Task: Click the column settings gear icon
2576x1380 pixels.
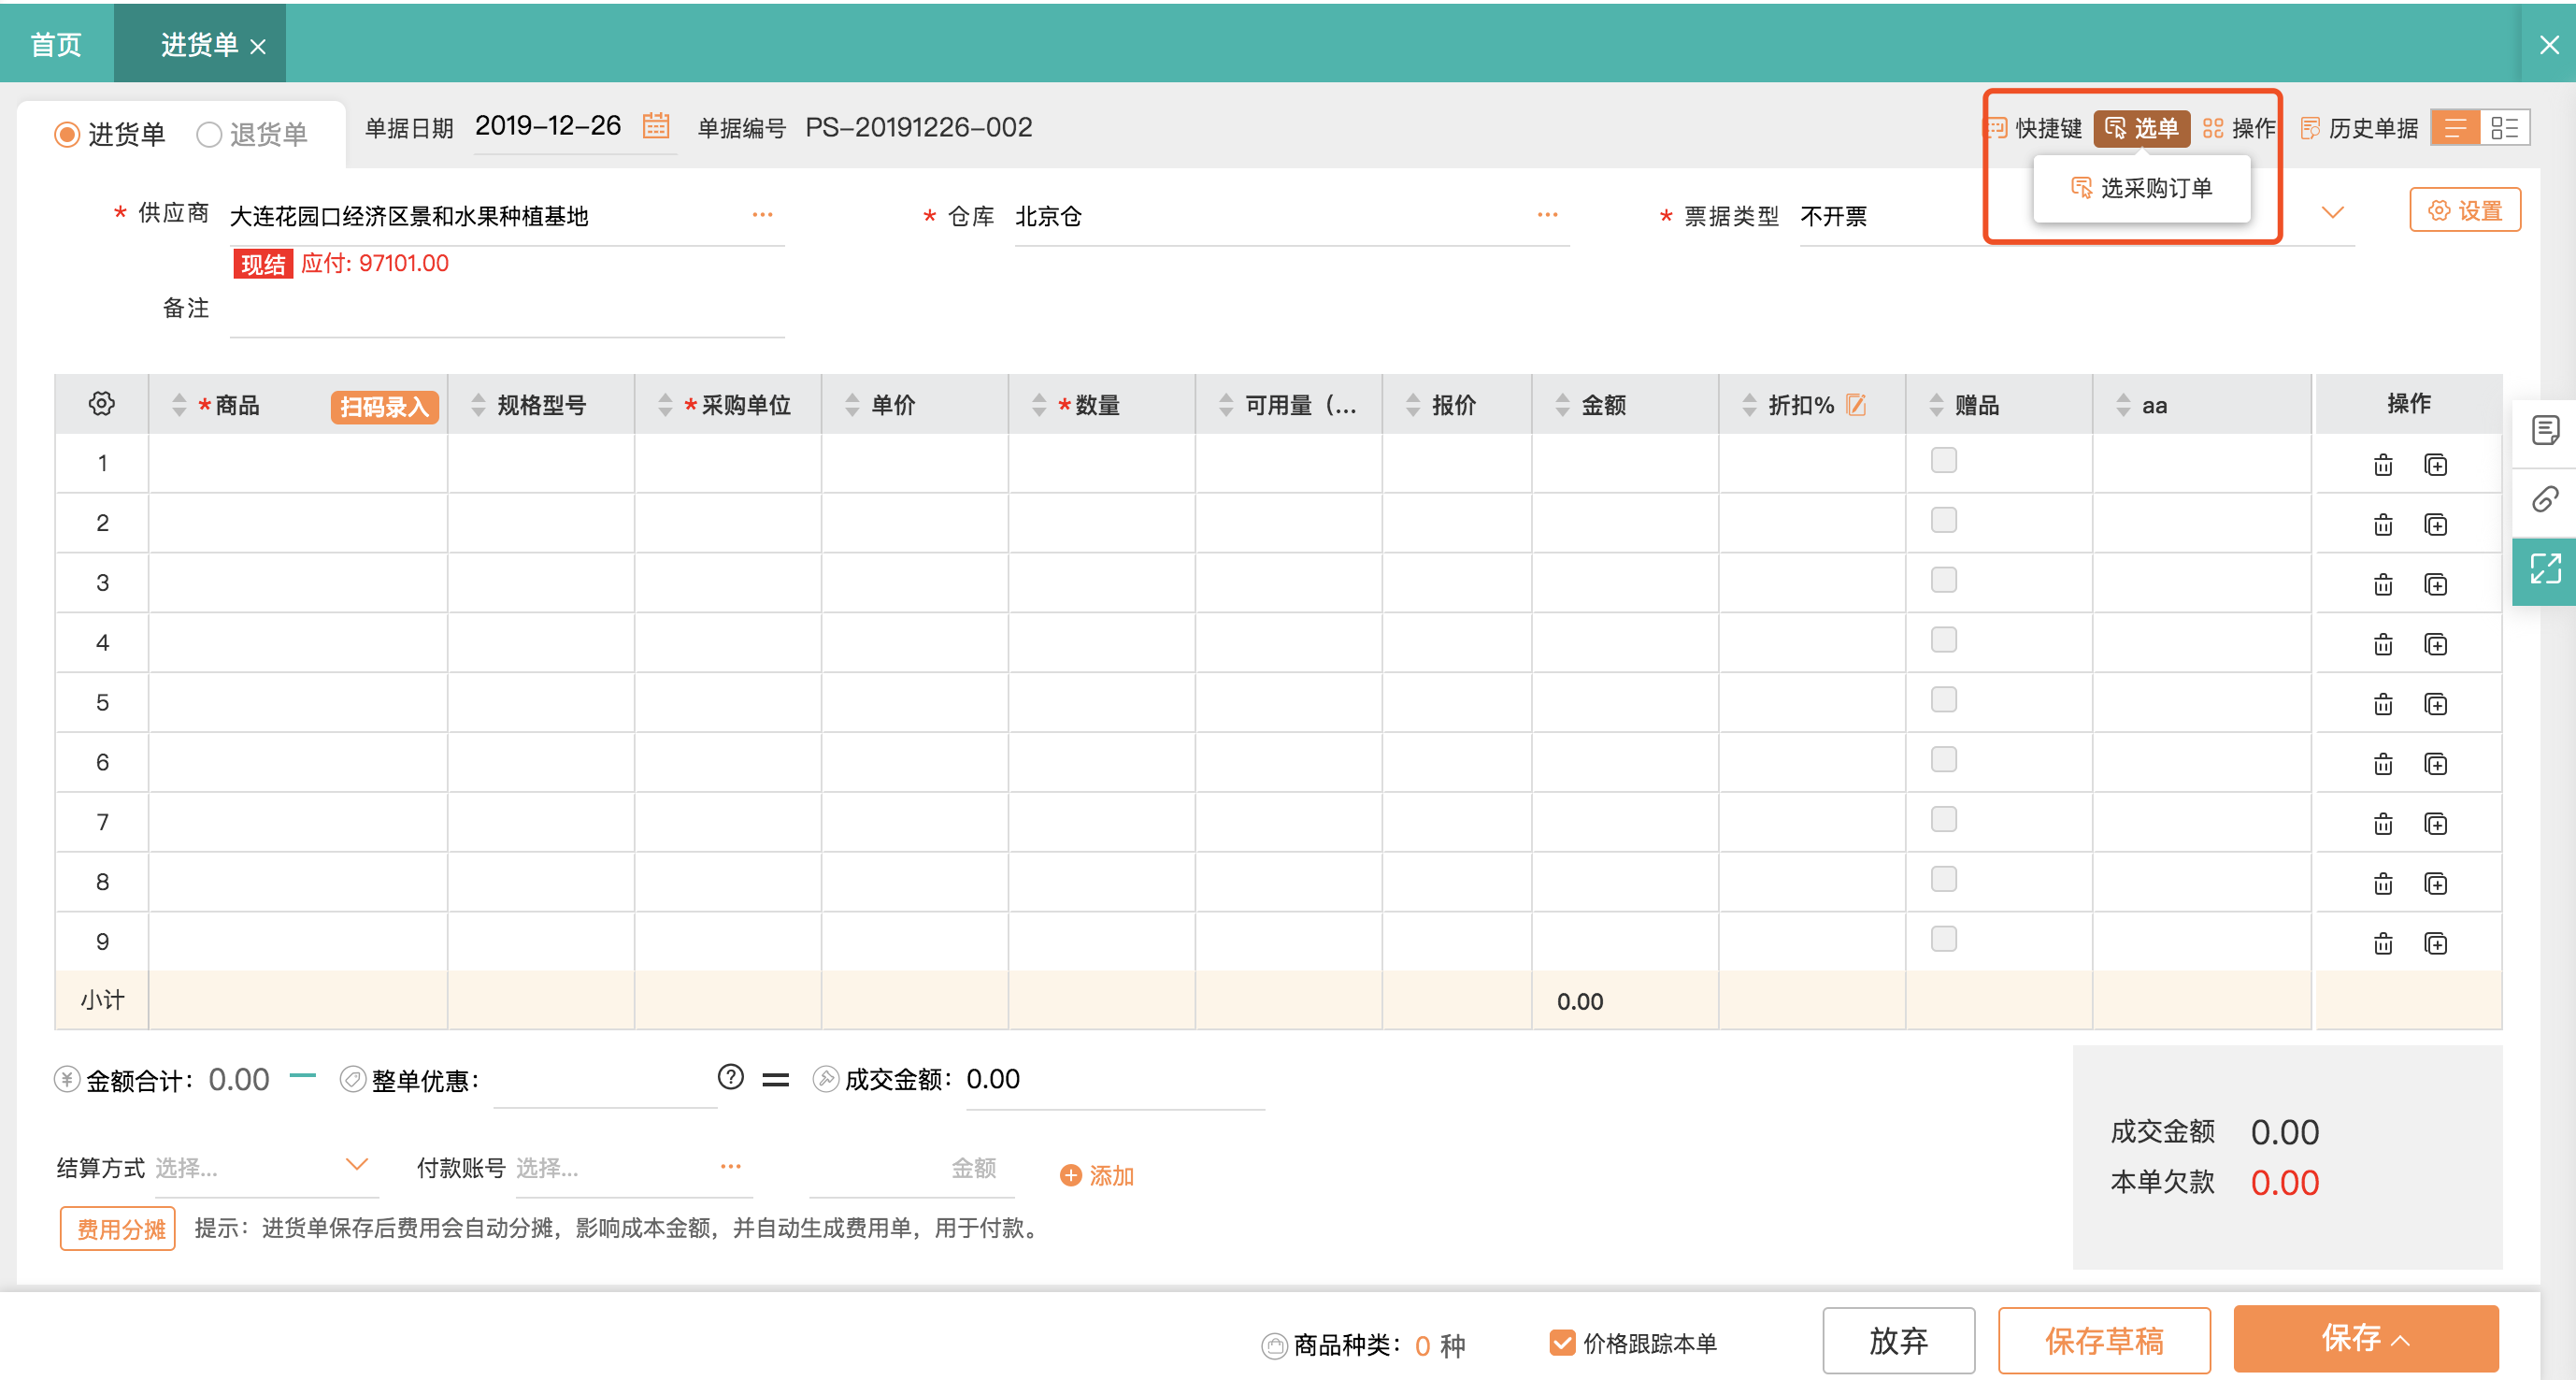Action: [102, 404]
